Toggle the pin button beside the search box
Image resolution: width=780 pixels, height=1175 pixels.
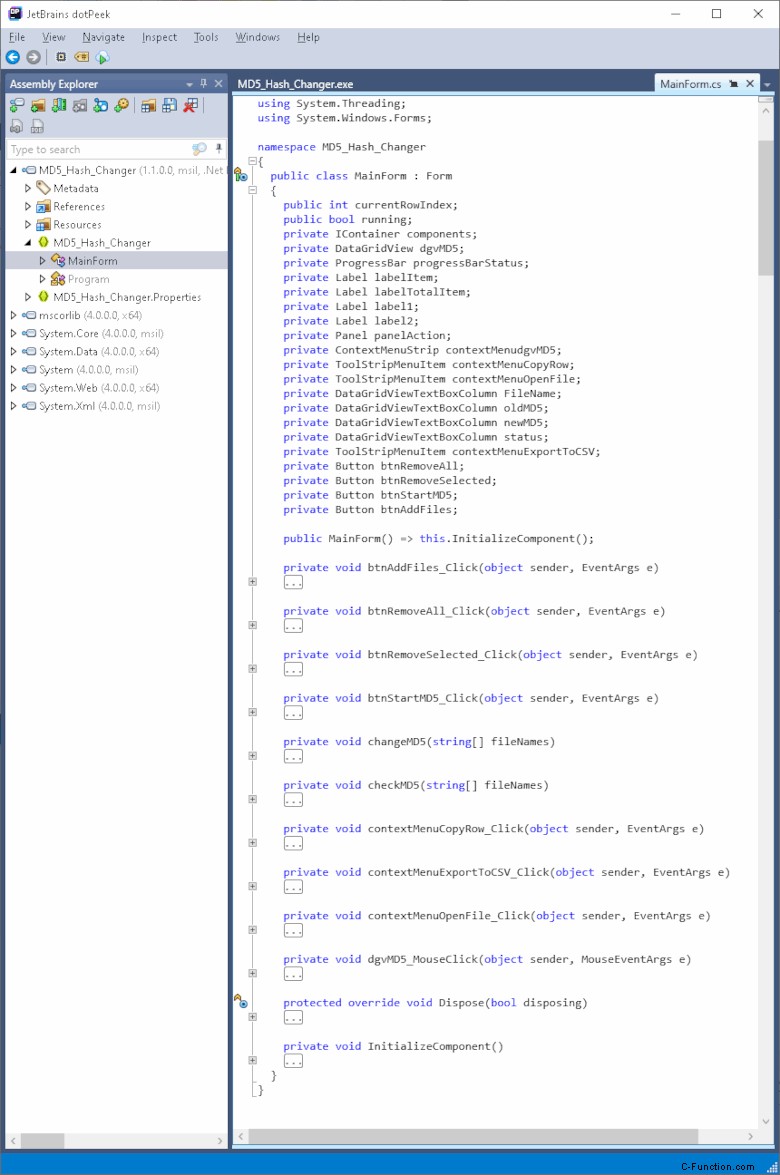point(218,149)
